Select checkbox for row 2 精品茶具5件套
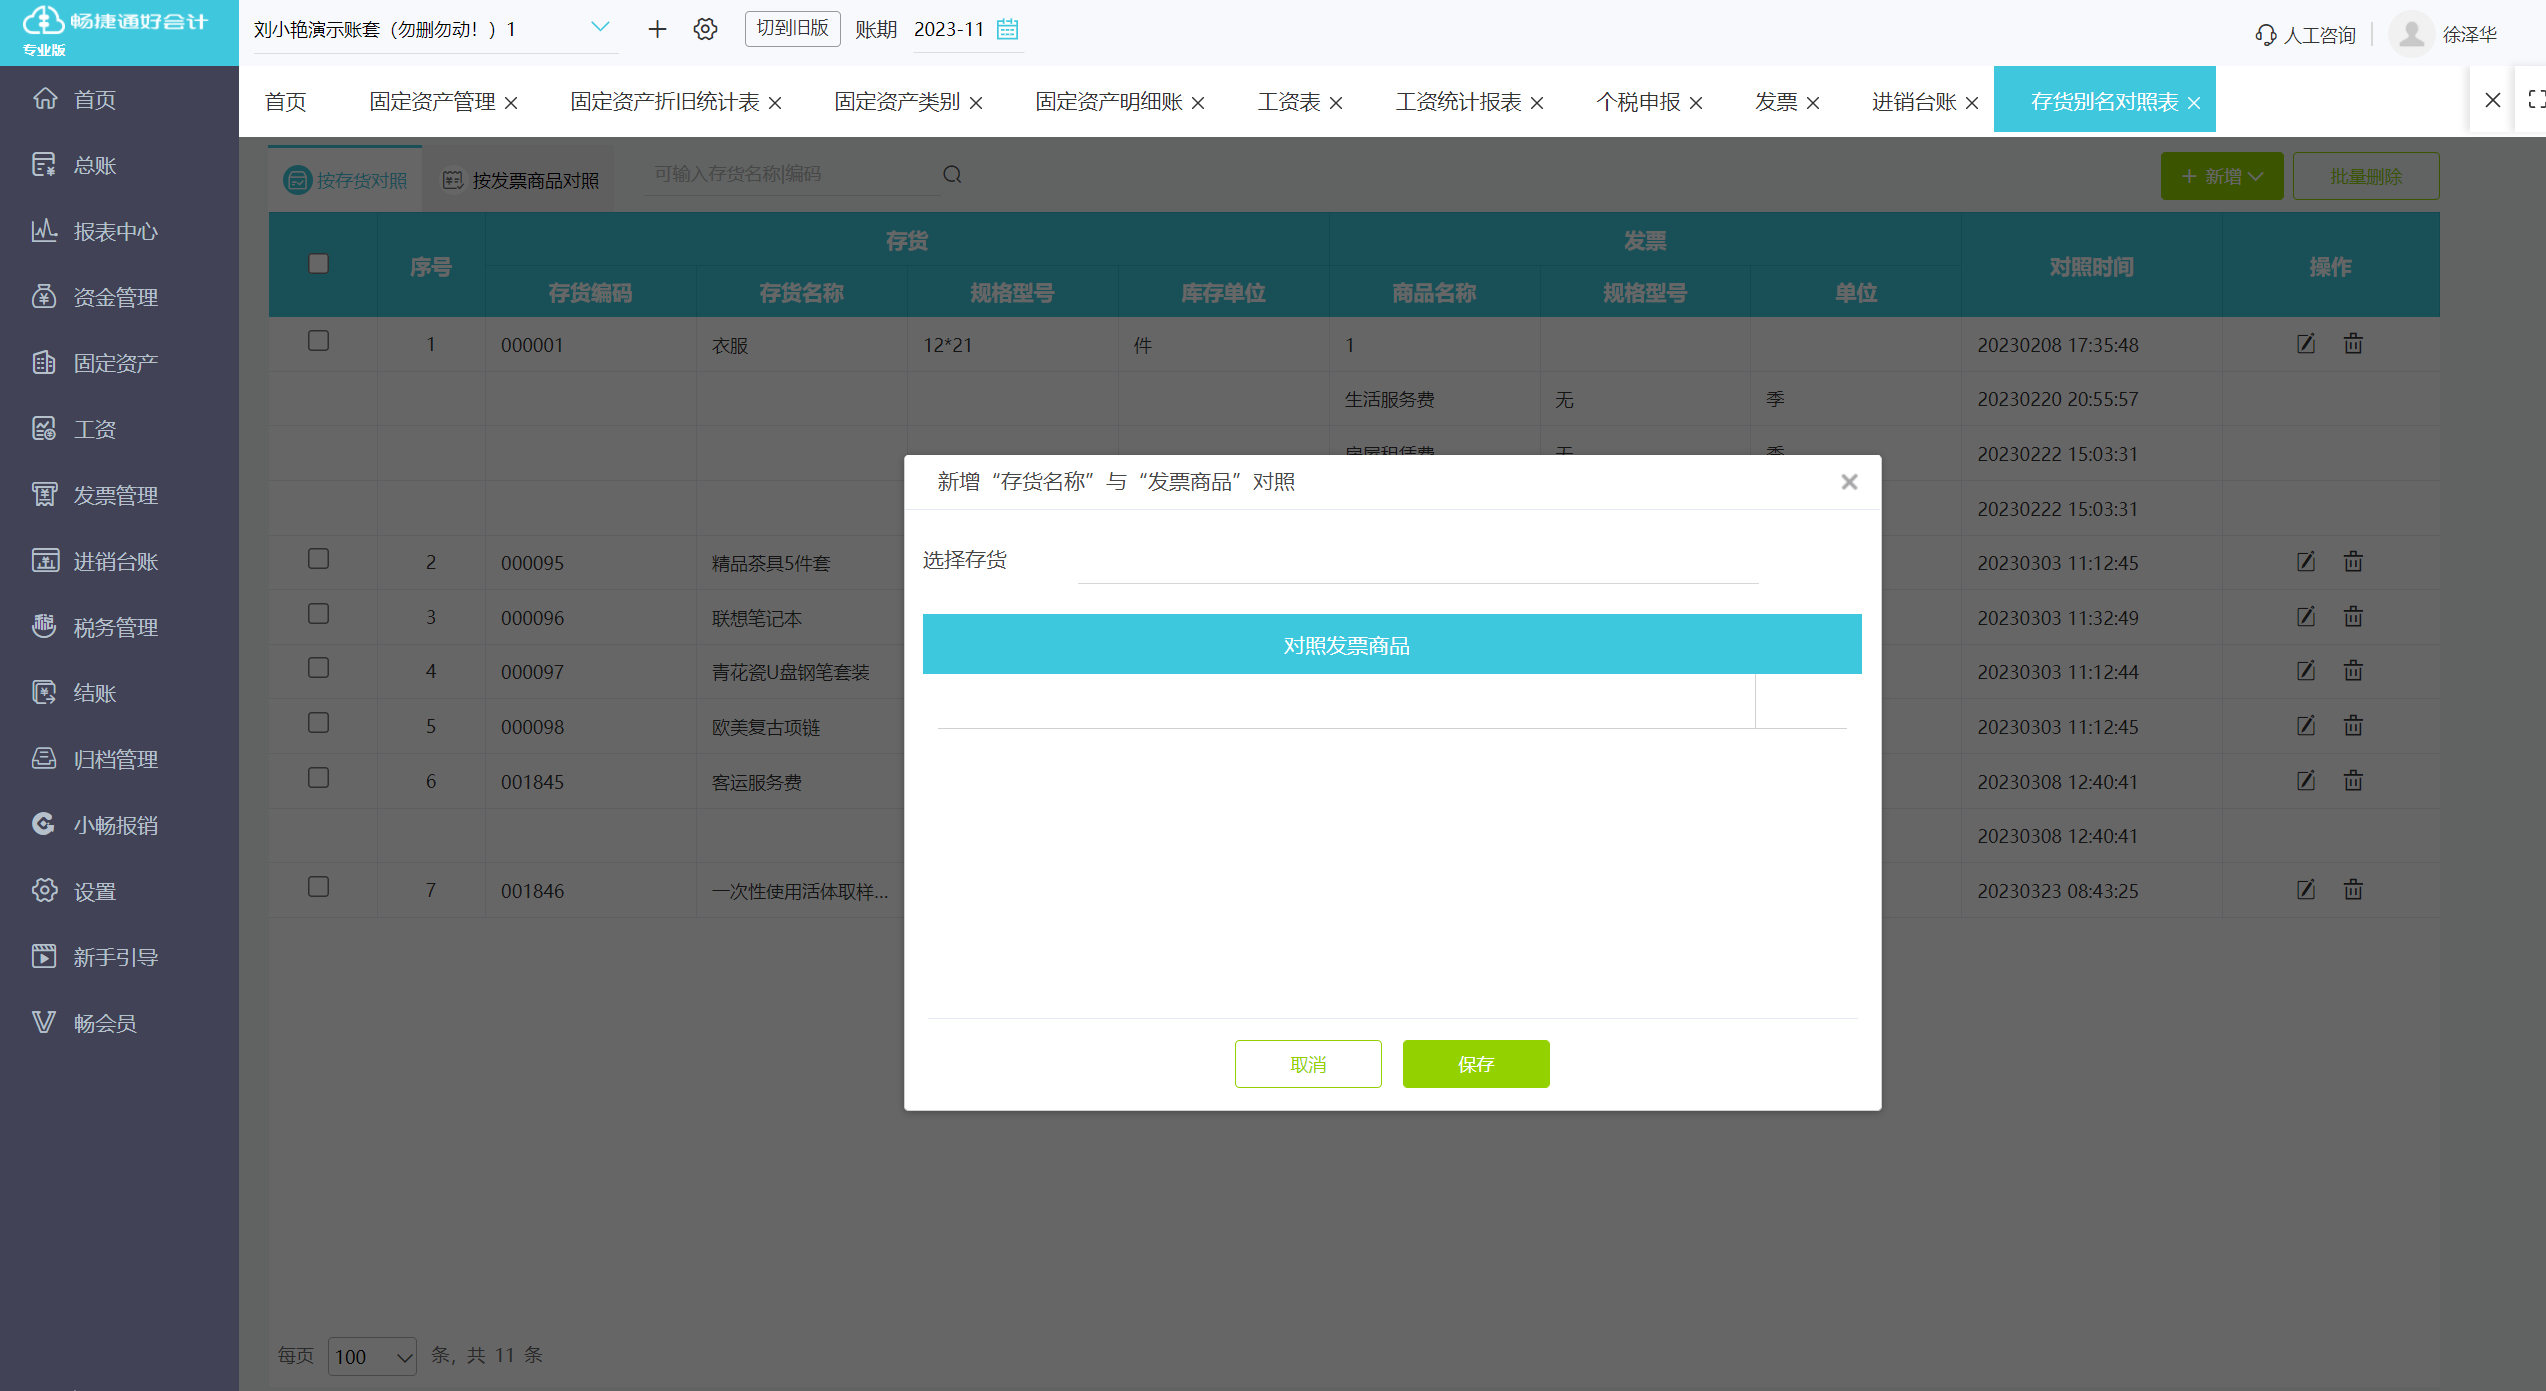 click(317, 558)
